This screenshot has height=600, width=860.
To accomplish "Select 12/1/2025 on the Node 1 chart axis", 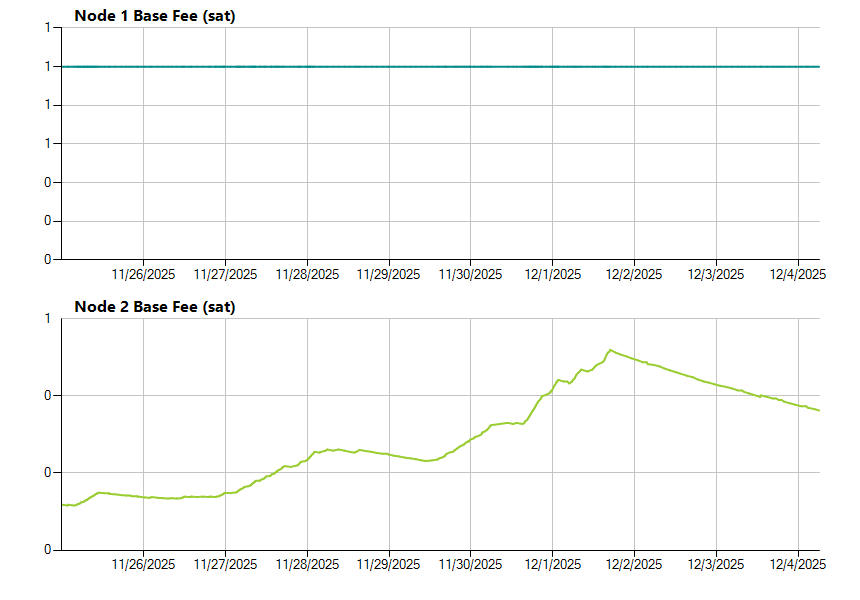I will pos(552,274).
